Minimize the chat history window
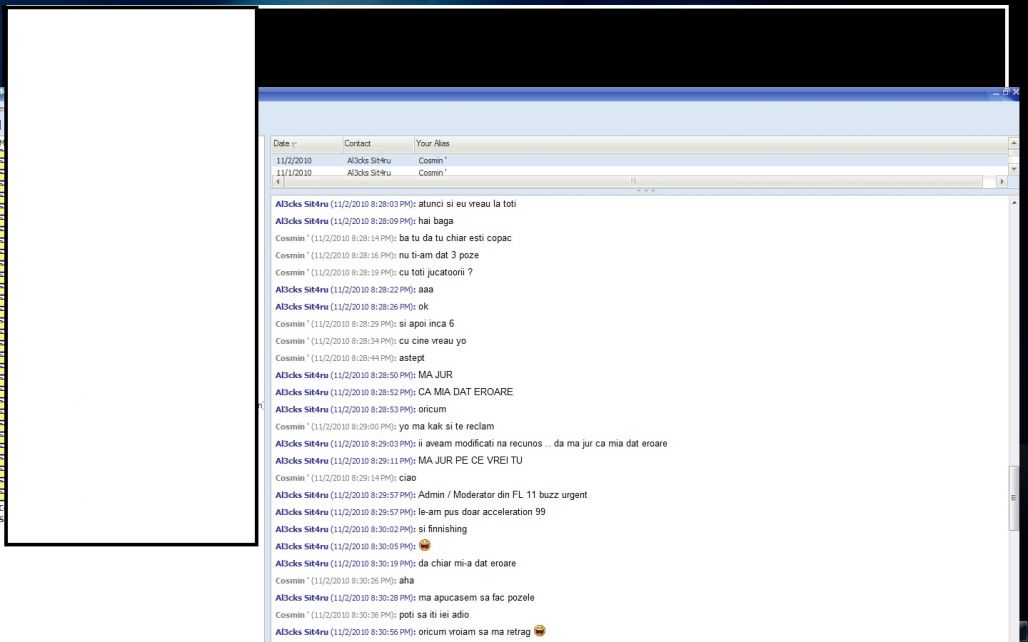Viewport: 1028px width, 642px height. (x=995, y=93)
